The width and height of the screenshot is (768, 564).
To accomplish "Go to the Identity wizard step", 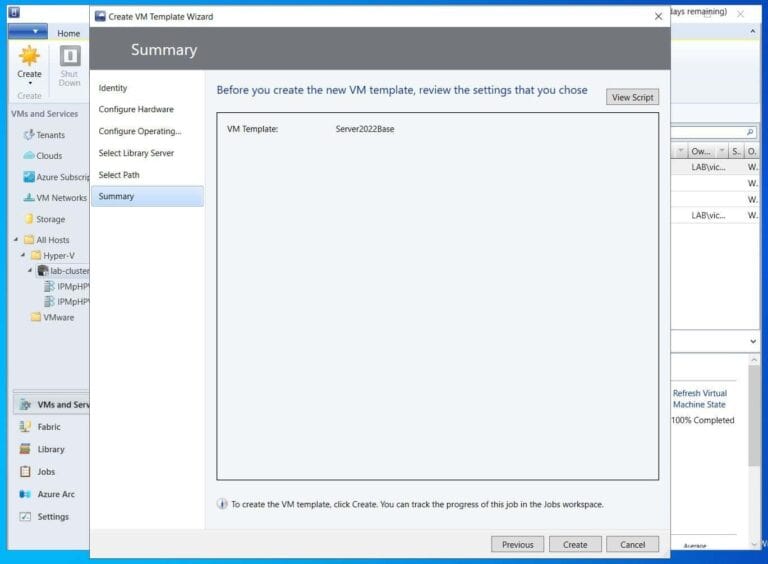I will 113,88.
